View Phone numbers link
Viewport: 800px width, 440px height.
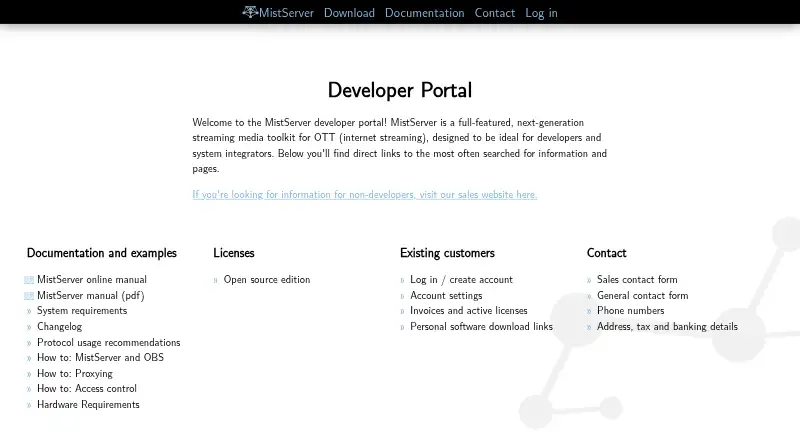631,311
